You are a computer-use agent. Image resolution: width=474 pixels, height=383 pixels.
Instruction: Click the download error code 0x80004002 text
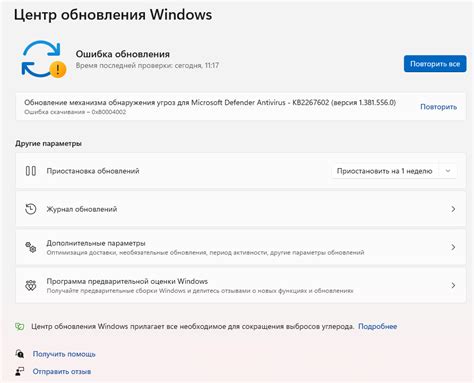[75, 112]
